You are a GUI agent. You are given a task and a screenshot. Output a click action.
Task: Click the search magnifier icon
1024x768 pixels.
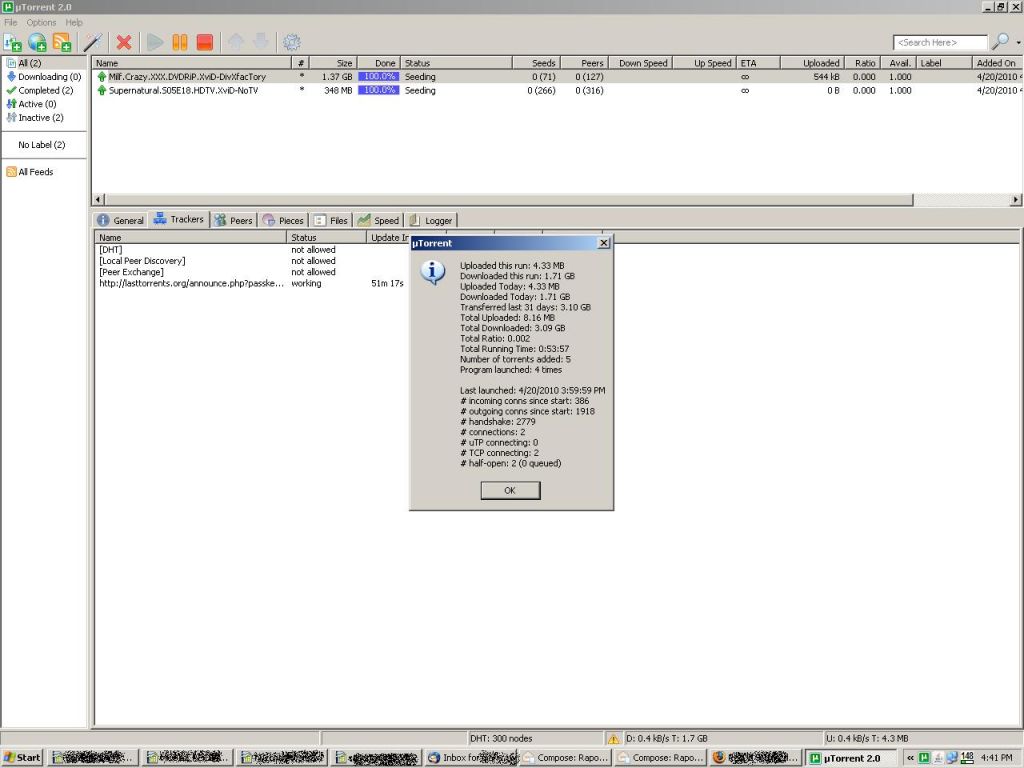pos(999,42)
